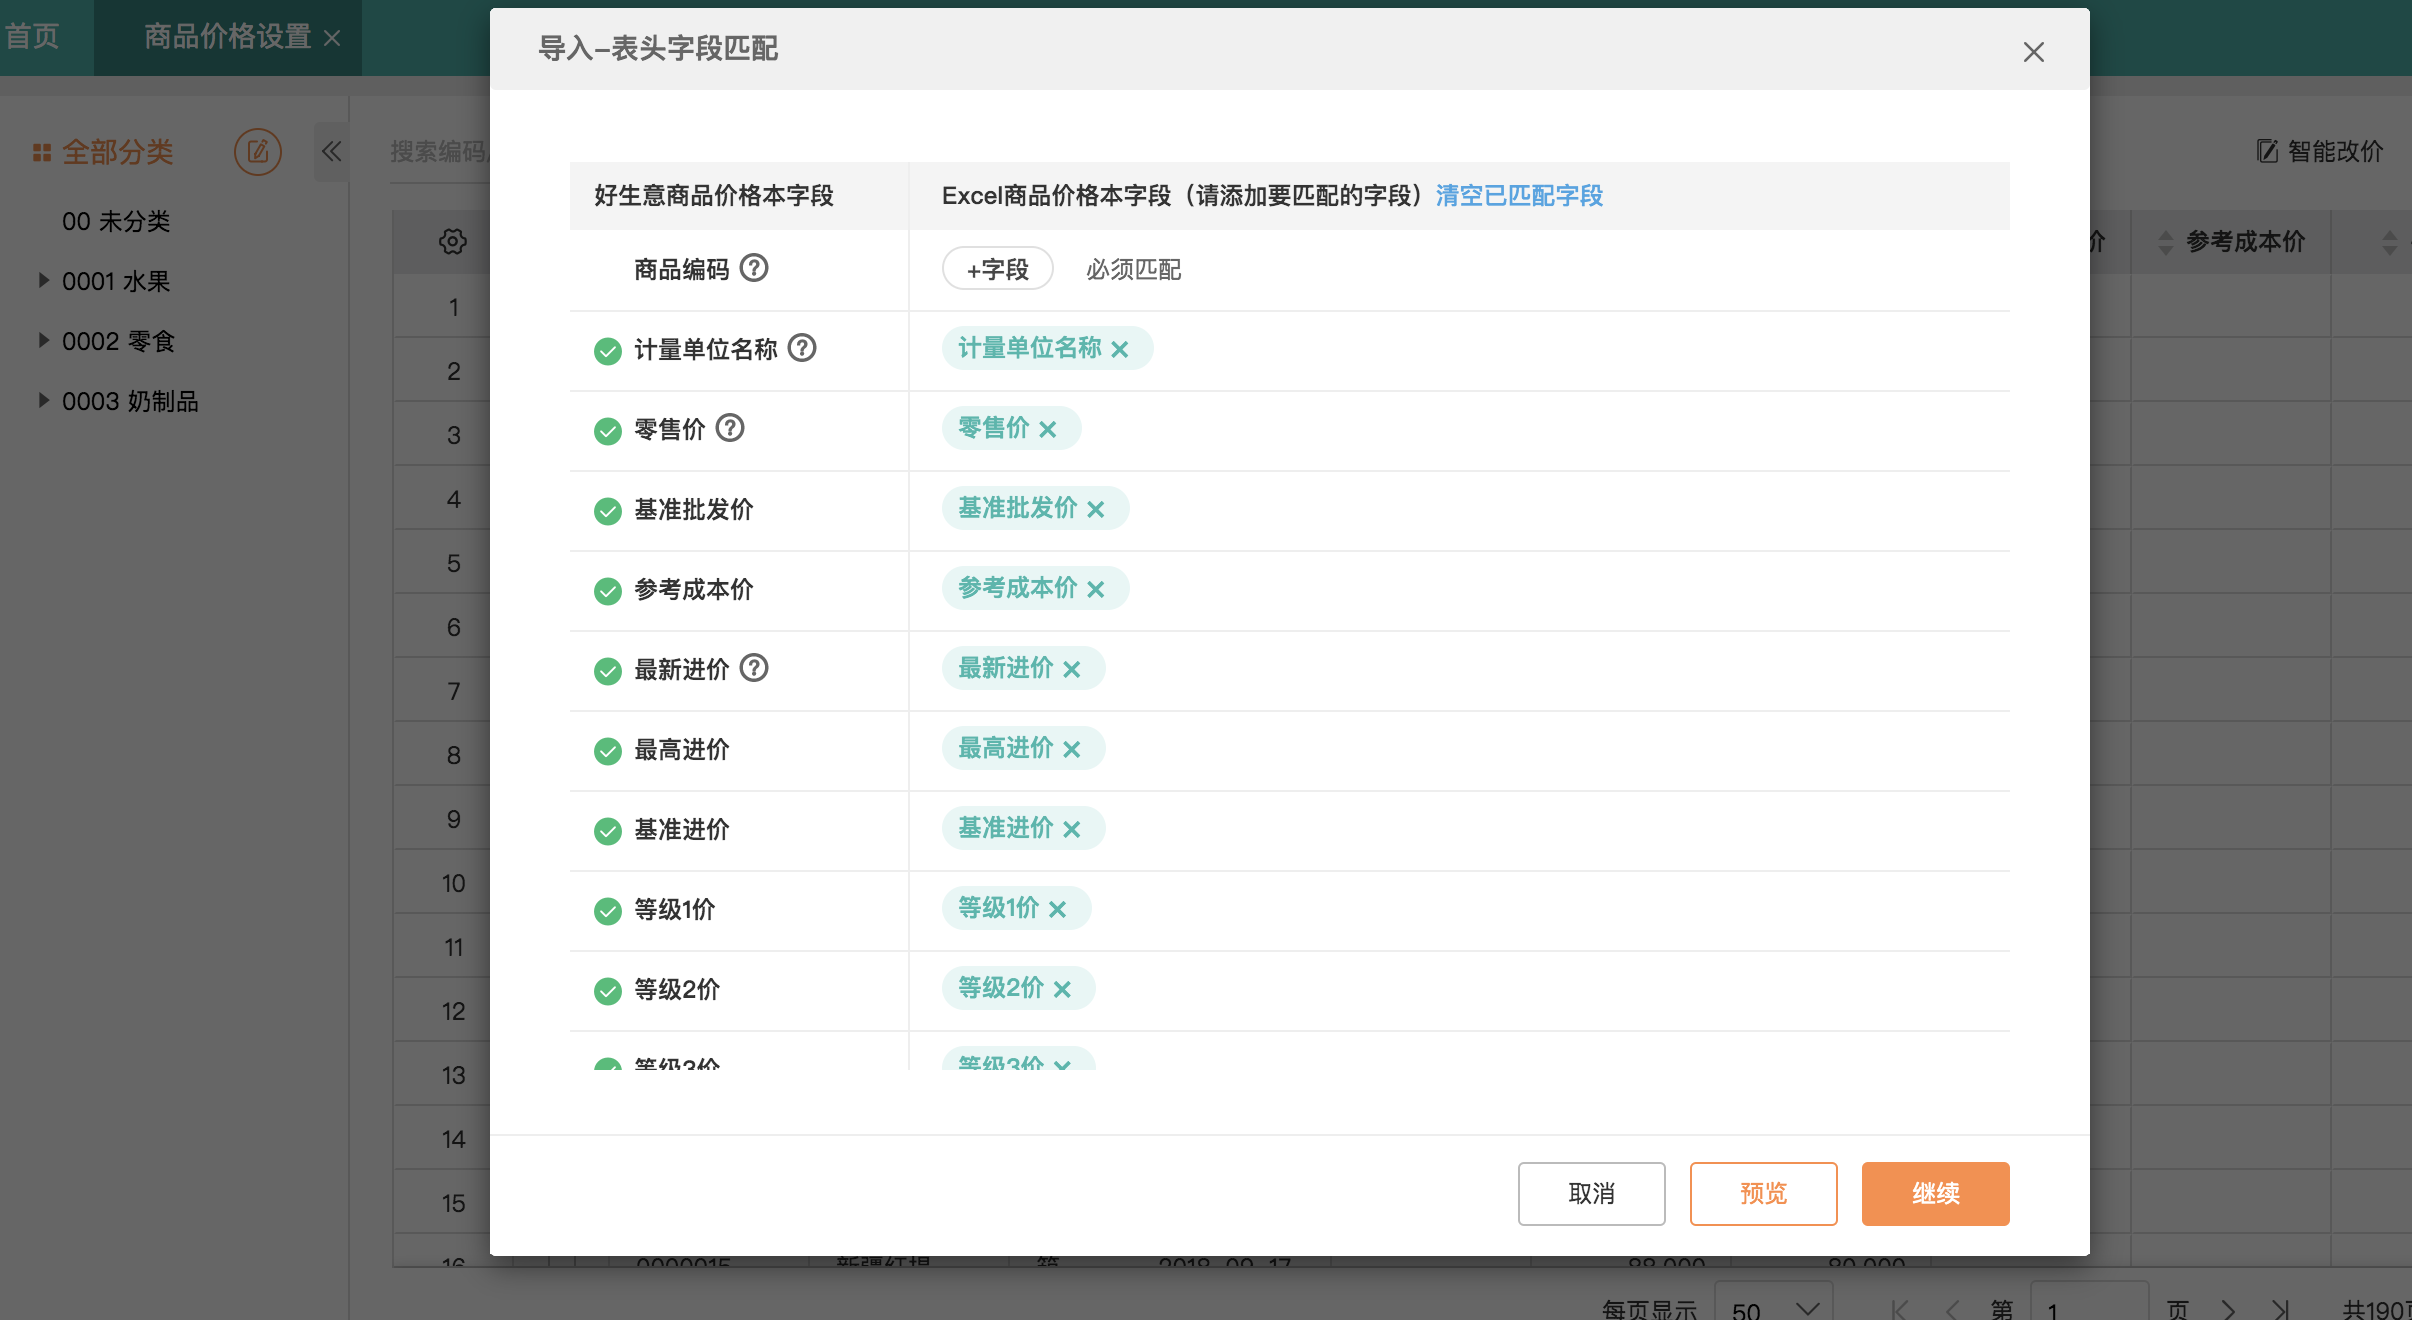
Task: Click the collapse sidebar icon
Action: 332,151
